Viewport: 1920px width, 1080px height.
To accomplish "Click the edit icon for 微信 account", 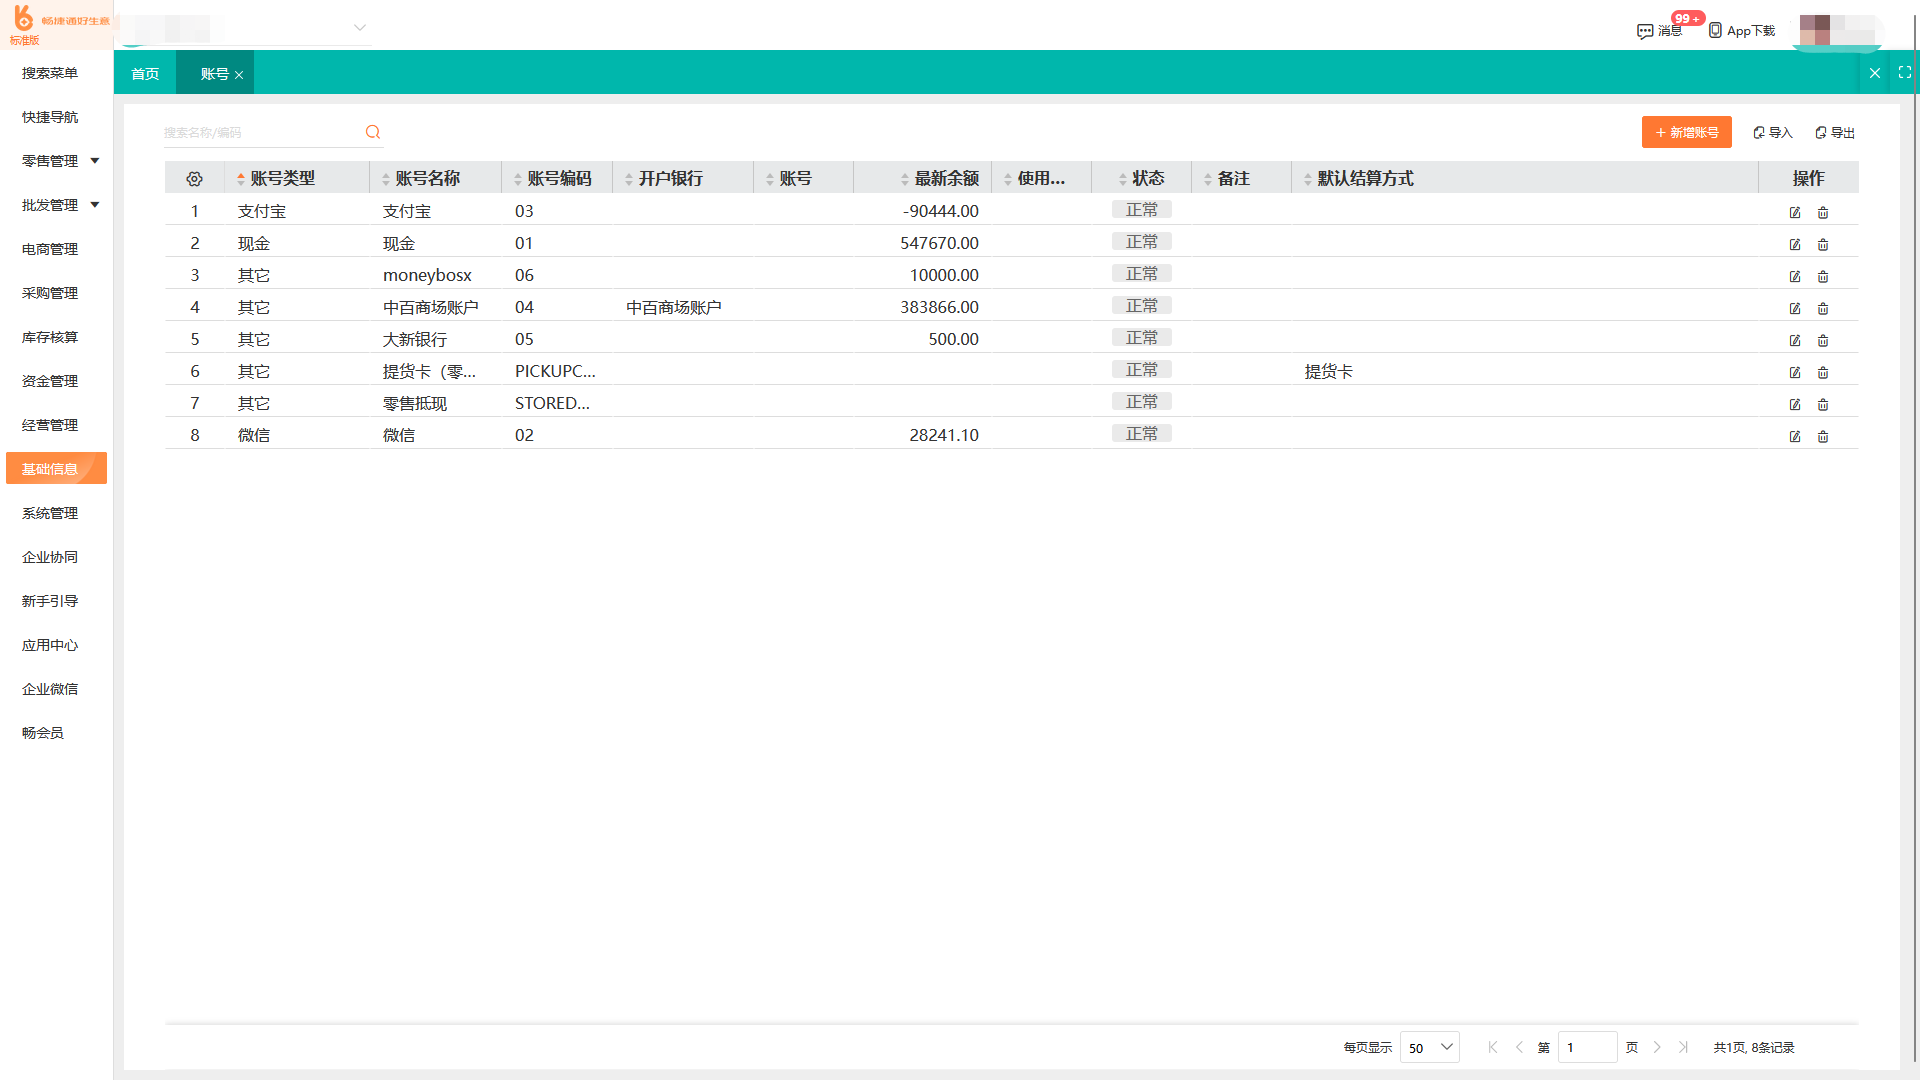I will (x=1795, y=434).
